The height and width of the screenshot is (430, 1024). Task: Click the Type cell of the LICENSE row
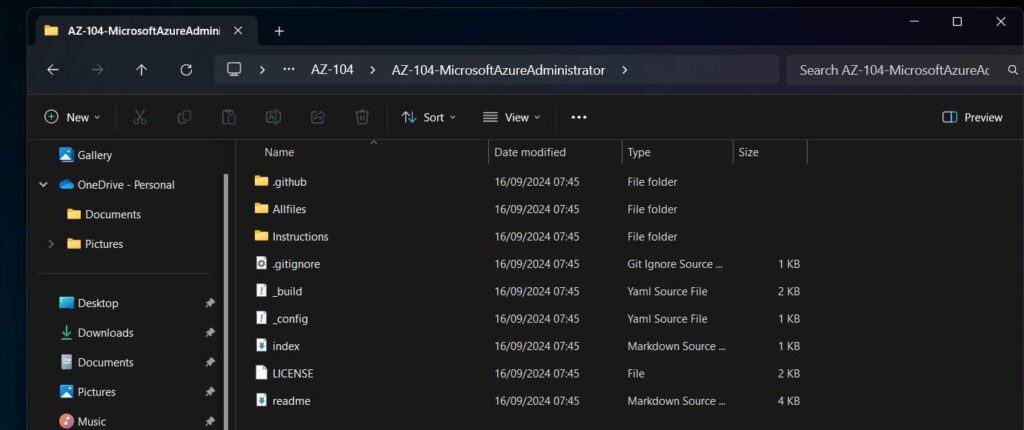click(x=636, y=374)
